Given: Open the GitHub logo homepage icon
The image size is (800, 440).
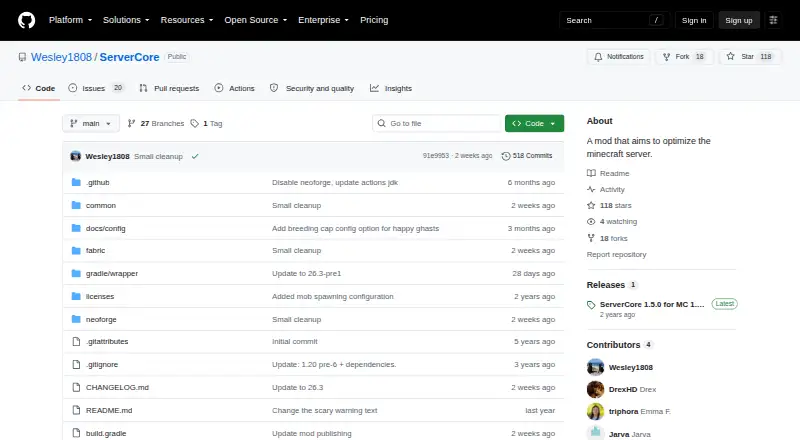Looking at the screenshot, I should (x=27, y=20).
